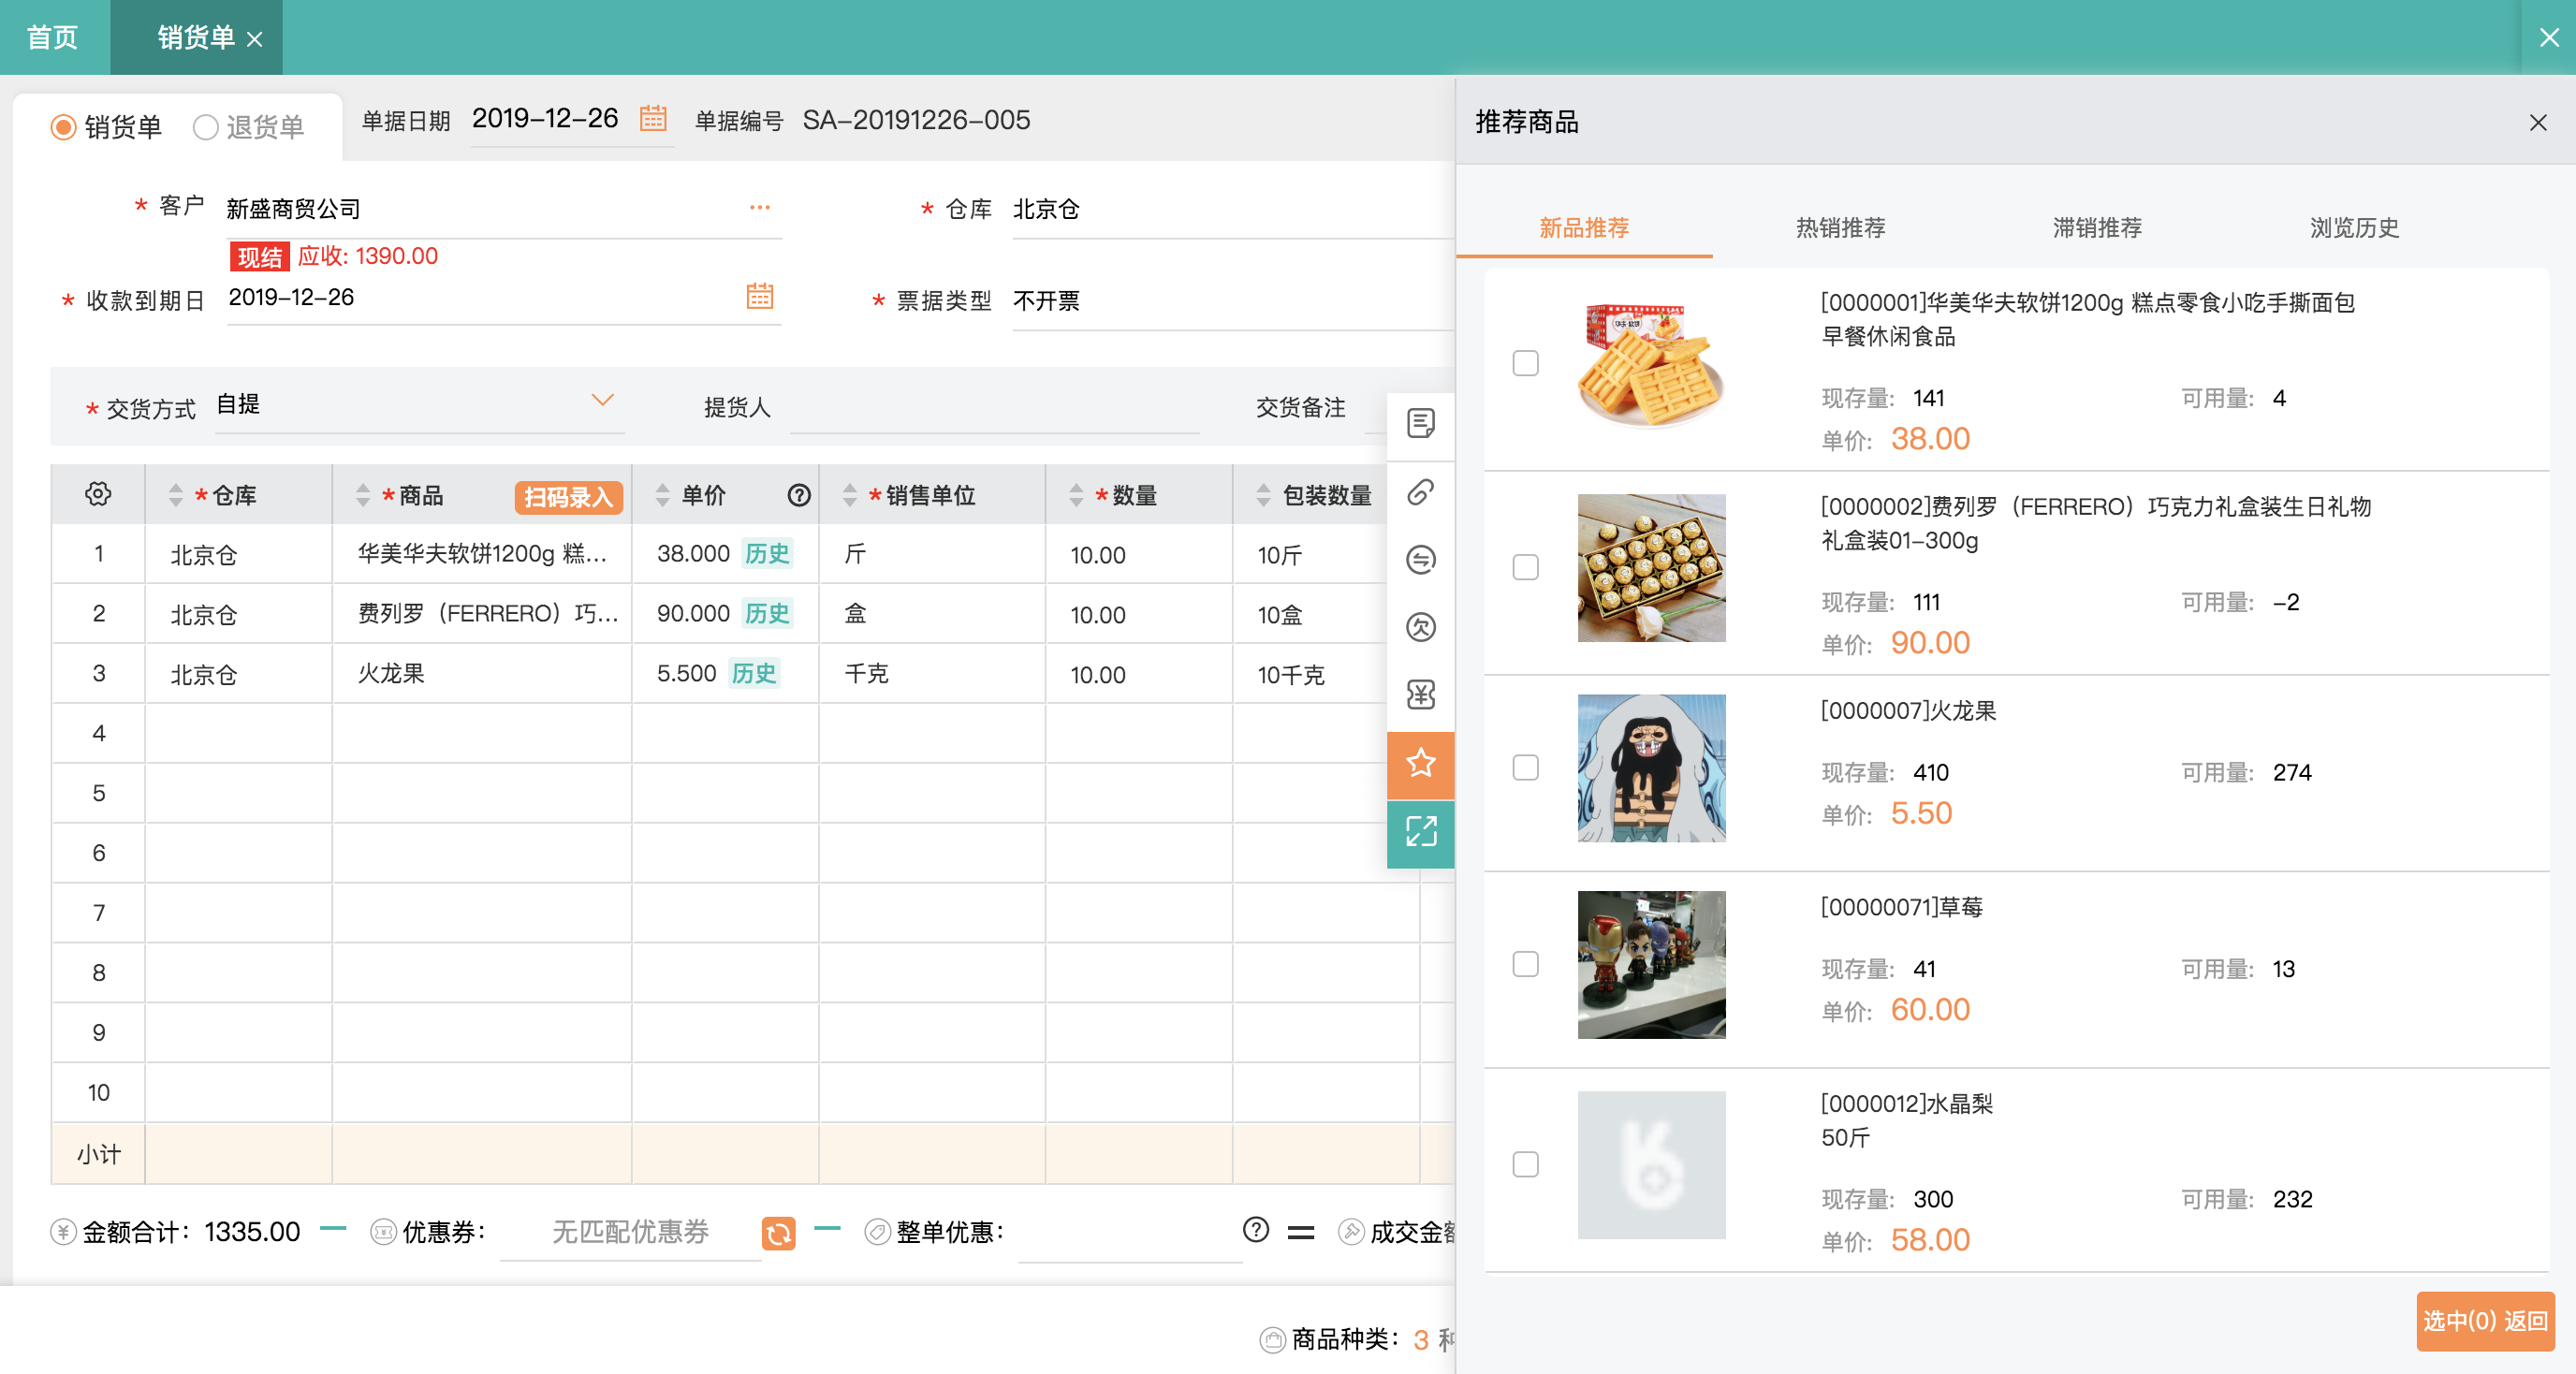This screenshot has height=1374, width=2576.
Task: Switch to 热销推荐 tab
Action: (1840, 225)
